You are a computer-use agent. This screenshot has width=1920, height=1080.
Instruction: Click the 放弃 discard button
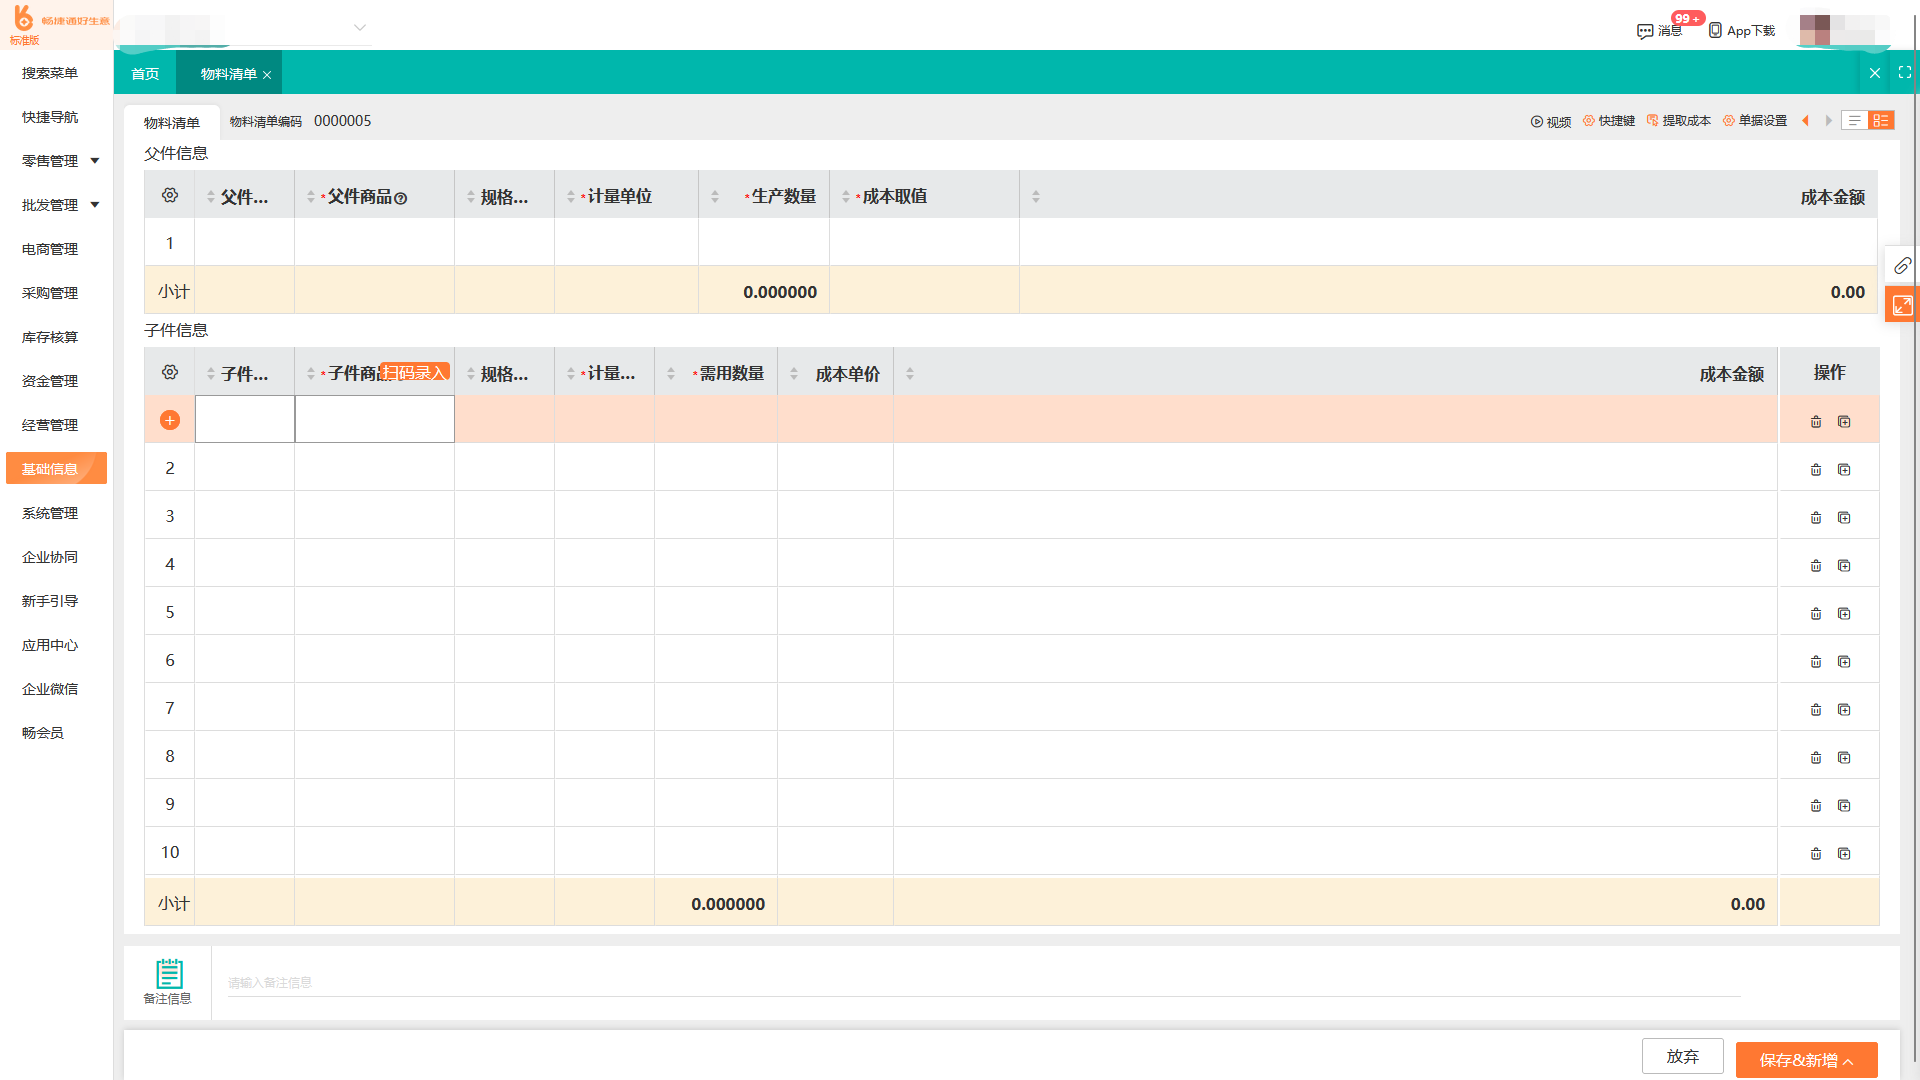pos(1683,1056)
